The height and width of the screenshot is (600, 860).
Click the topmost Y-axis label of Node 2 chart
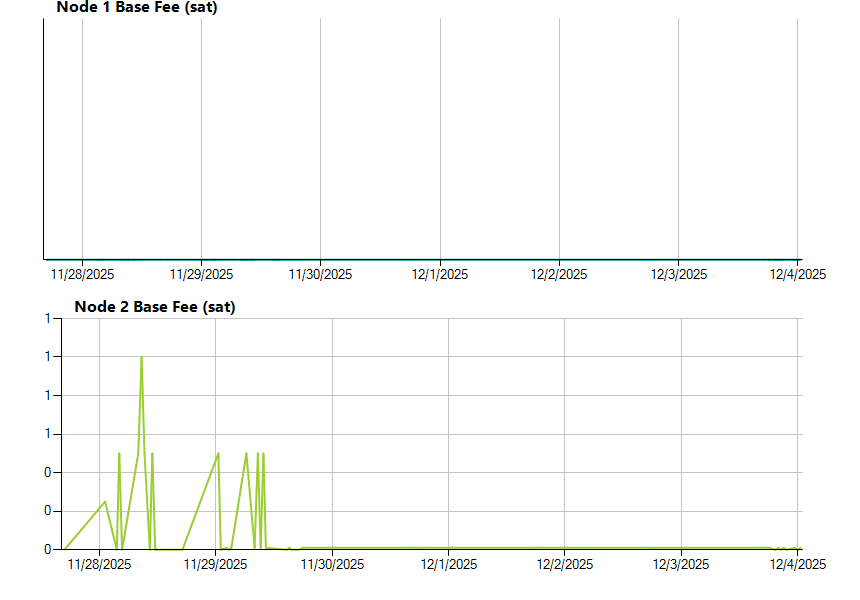(x=46, y=318)
